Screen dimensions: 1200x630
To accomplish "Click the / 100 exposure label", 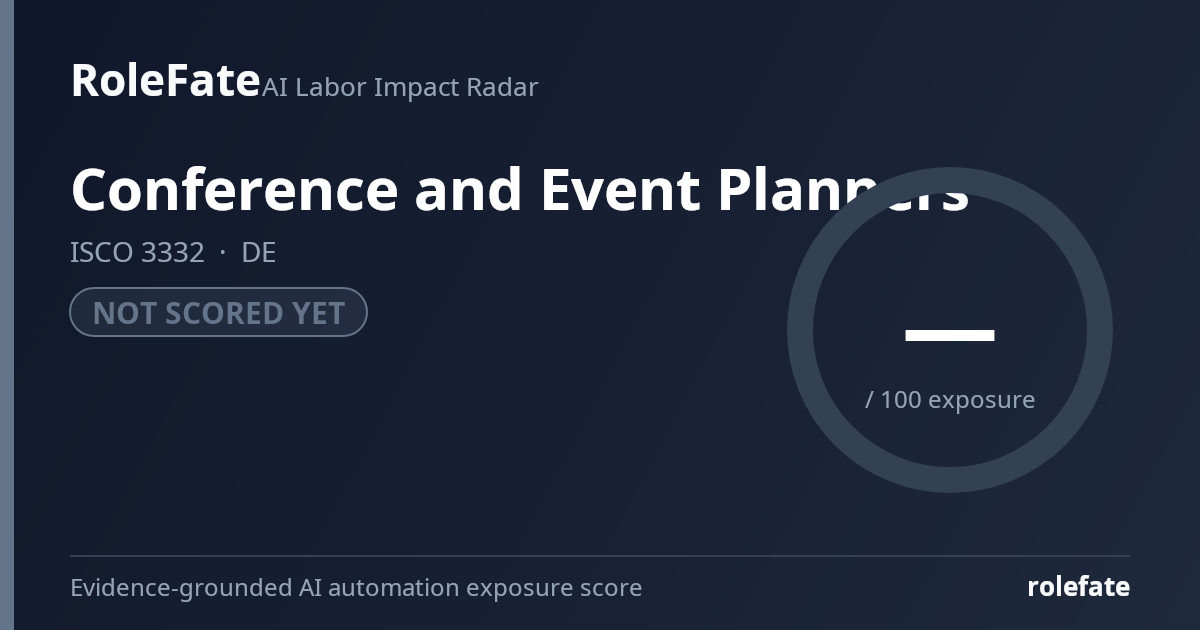I will [950, 400].
